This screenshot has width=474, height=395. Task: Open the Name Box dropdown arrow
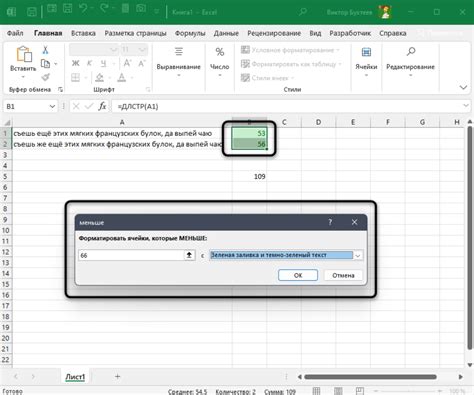(52, 106)
